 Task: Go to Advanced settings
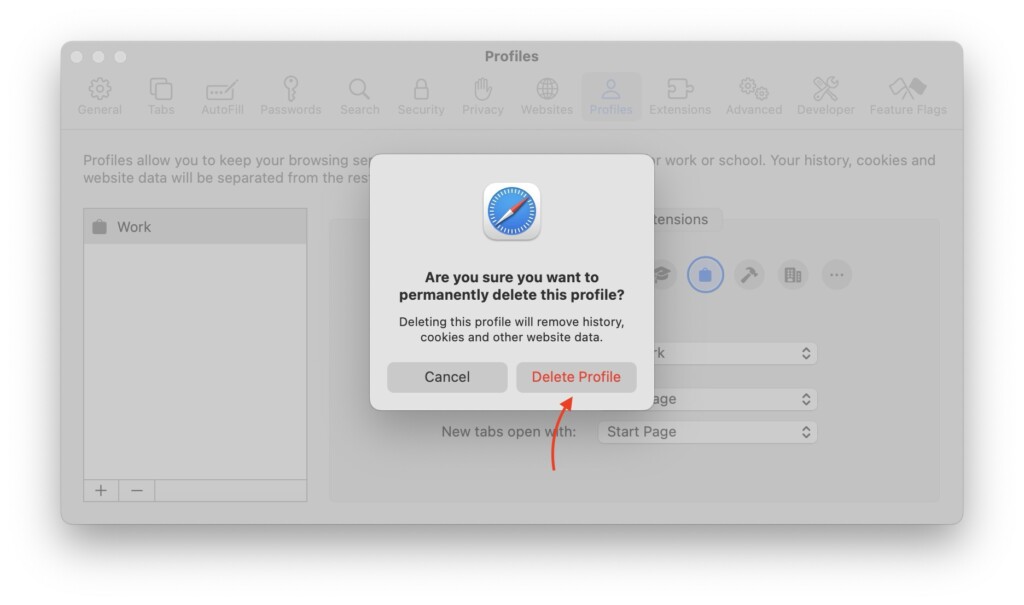pyautogui.click(x=754, y=96)
